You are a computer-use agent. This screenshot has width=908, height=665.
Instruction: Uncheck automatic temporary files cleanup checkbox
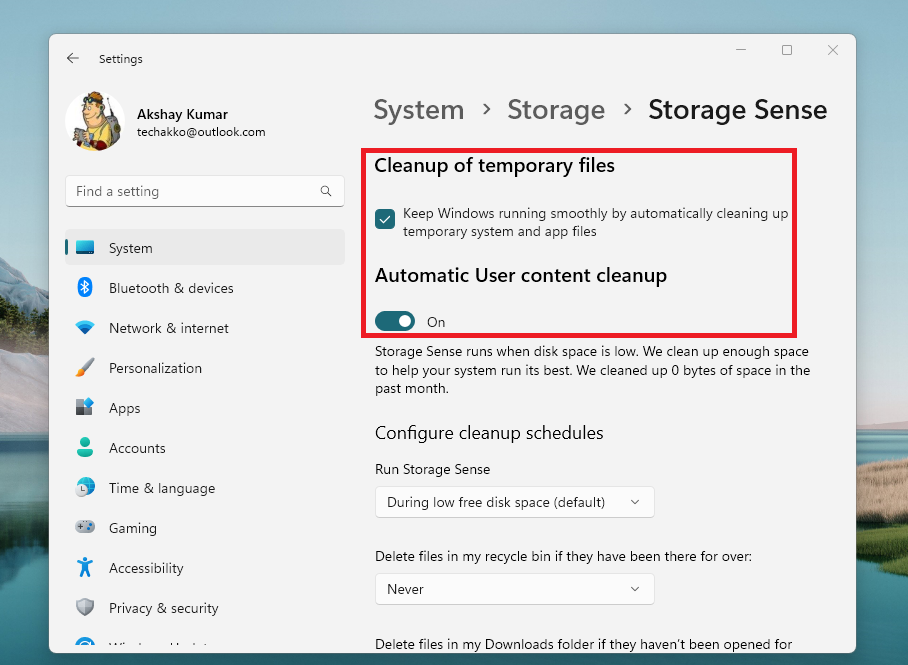point(385,220)
